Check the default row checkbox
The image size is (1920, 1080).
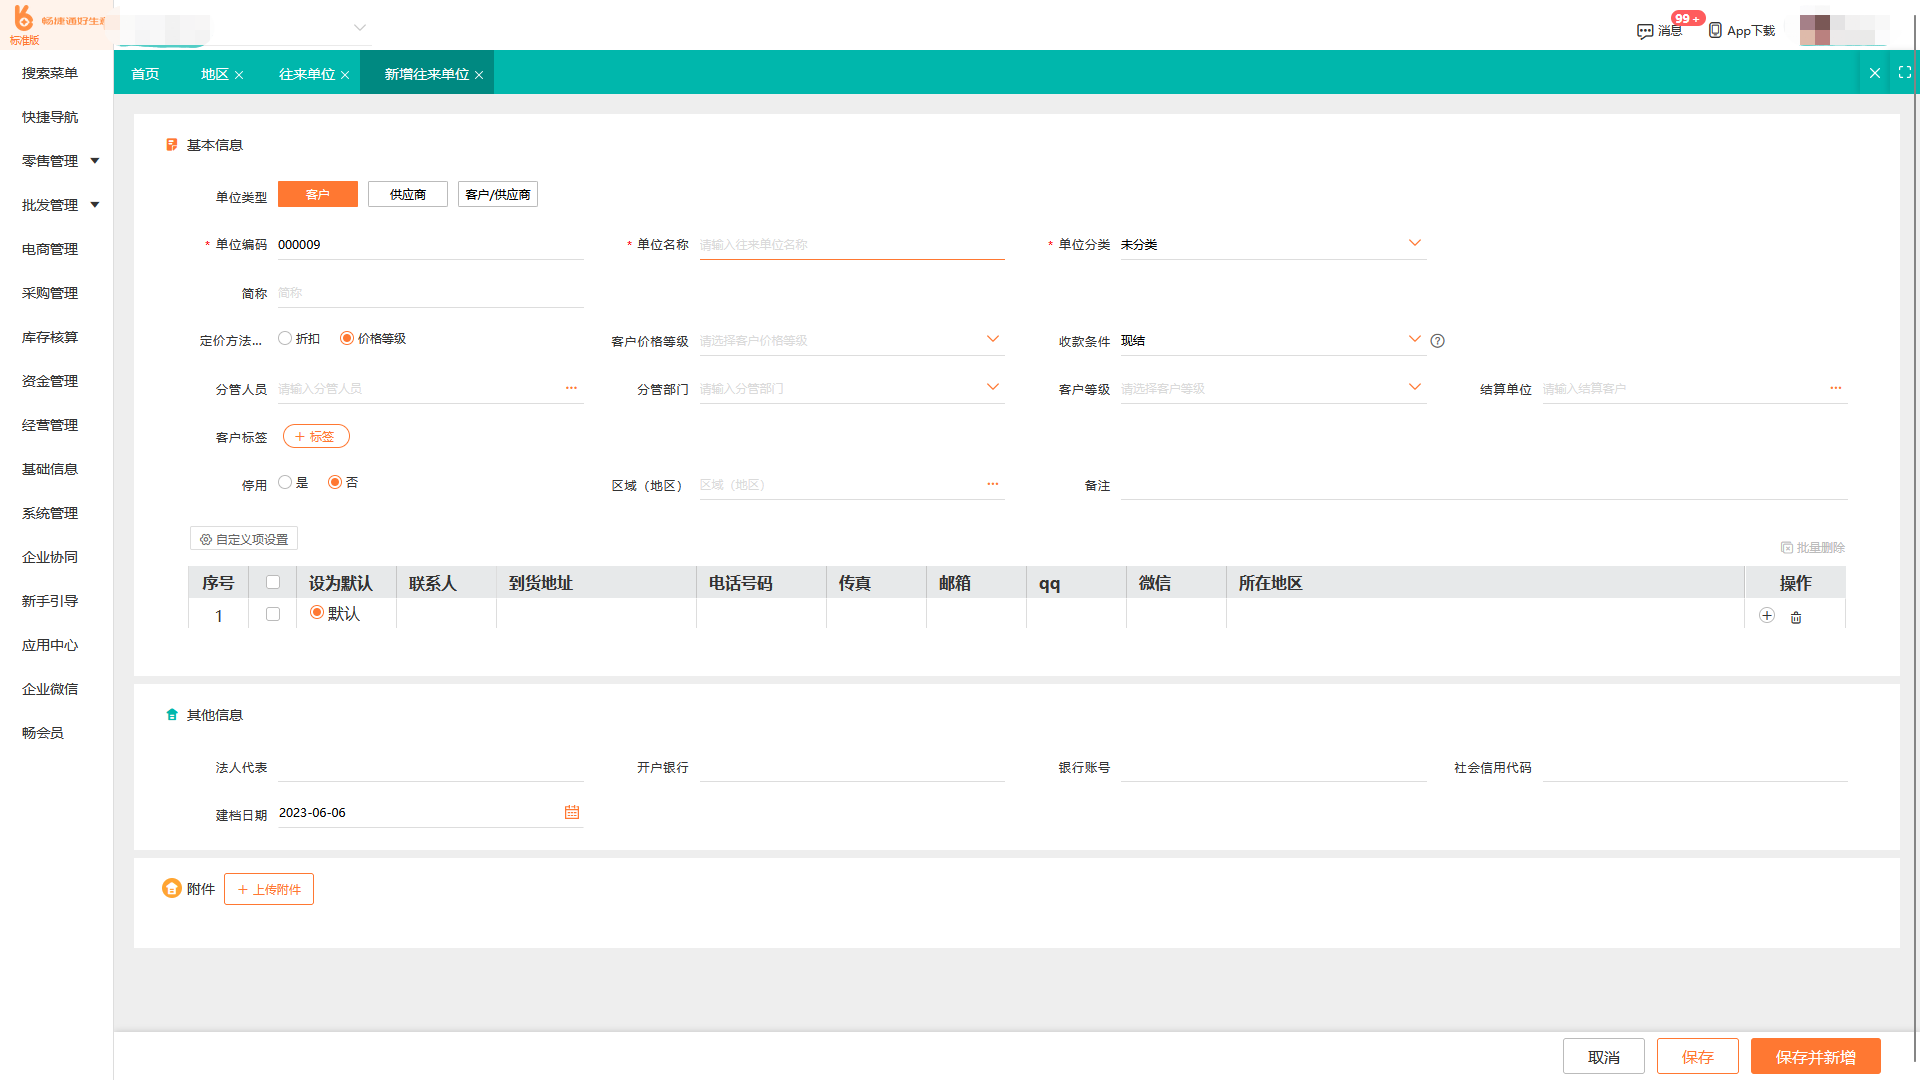pos(272,615)
